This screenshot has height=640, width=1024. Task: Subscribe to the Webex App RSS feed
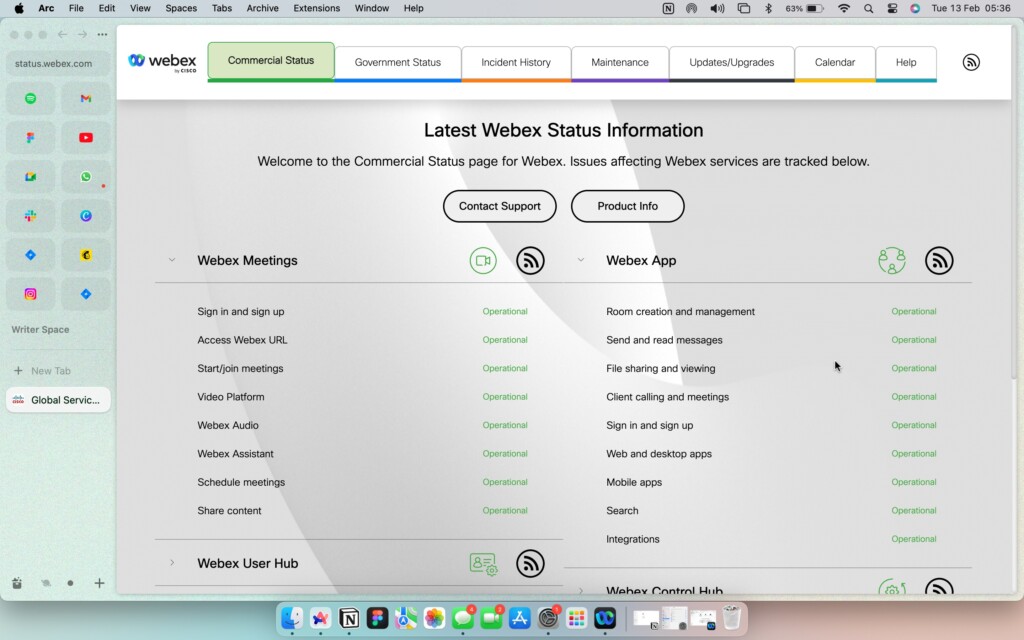[x=939, y=261]
